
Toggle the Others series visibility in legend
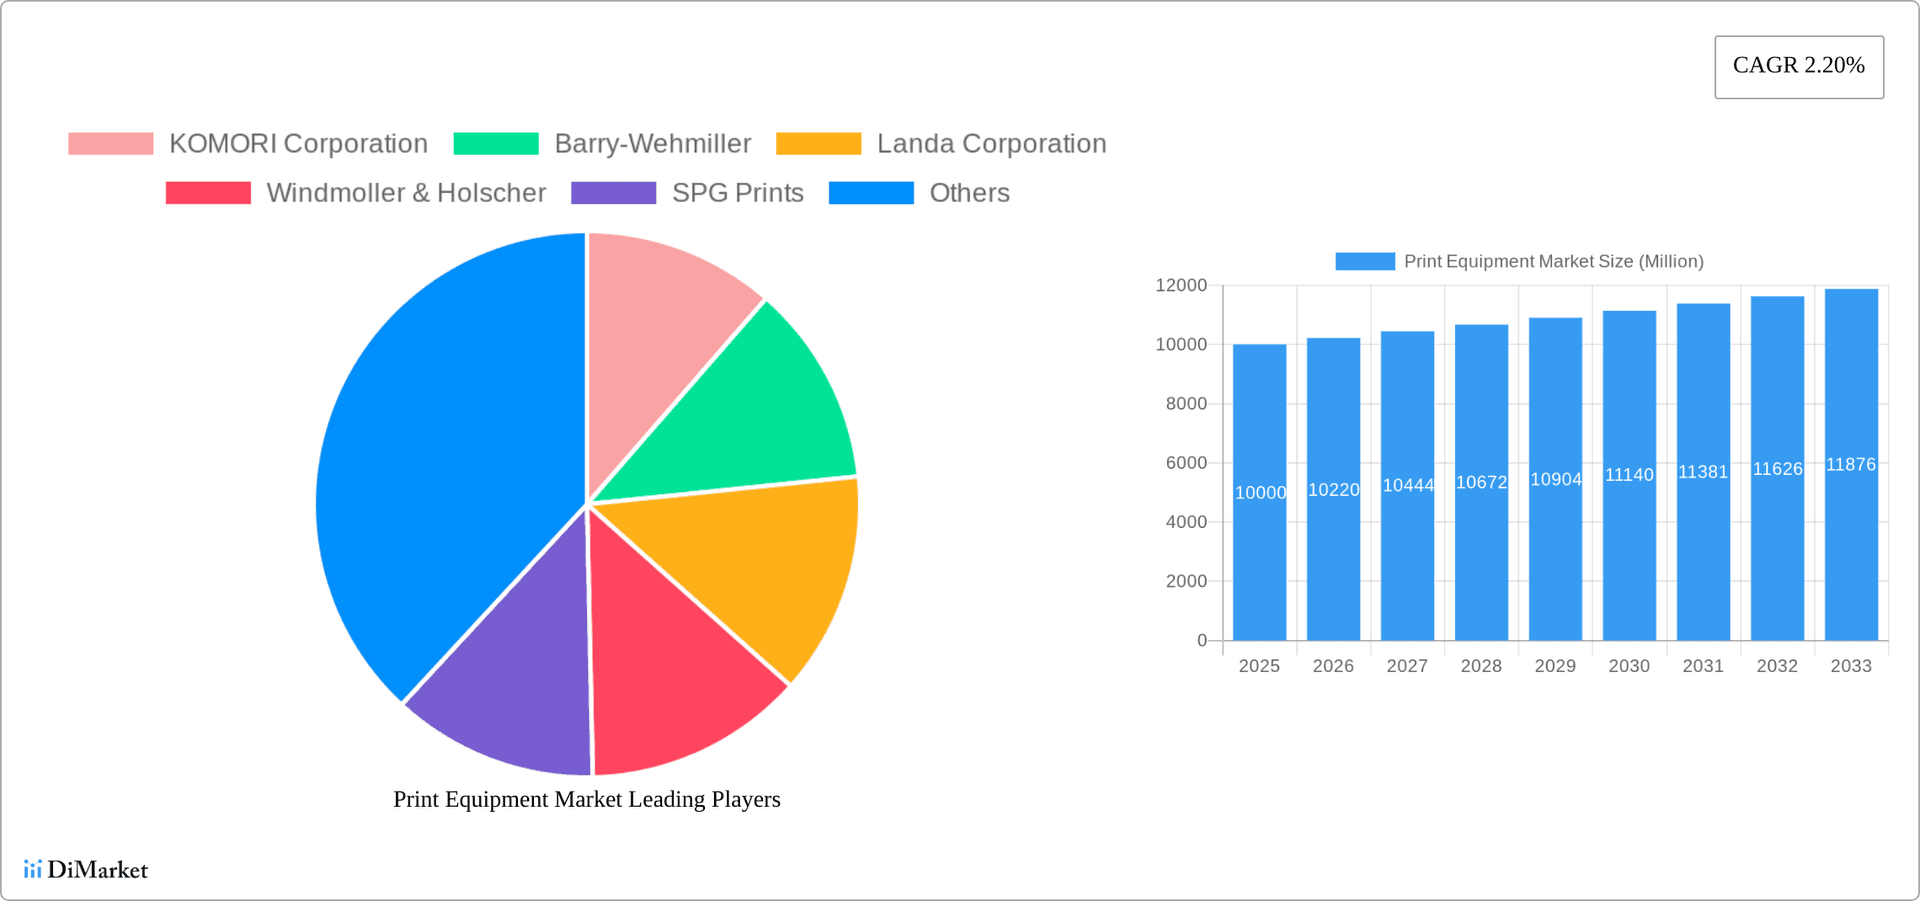[969, 192]
